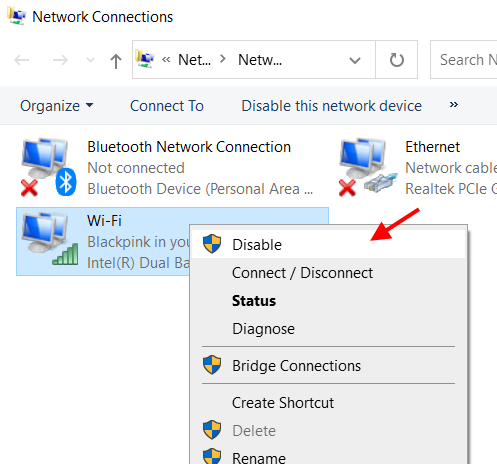Select the Wi-Fi adapter icon
The width and height of the screenshot is (497, 464).
[x=50, y=239]
